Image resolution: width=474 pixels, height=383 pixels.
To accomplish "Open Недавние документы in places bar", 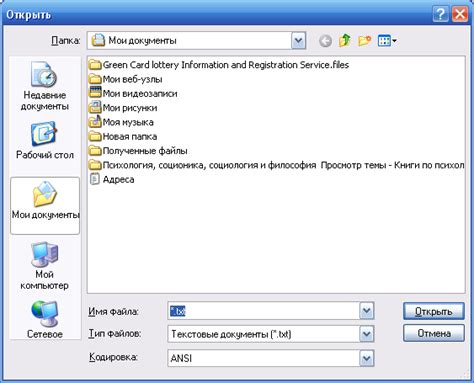I will pos(45,86).
